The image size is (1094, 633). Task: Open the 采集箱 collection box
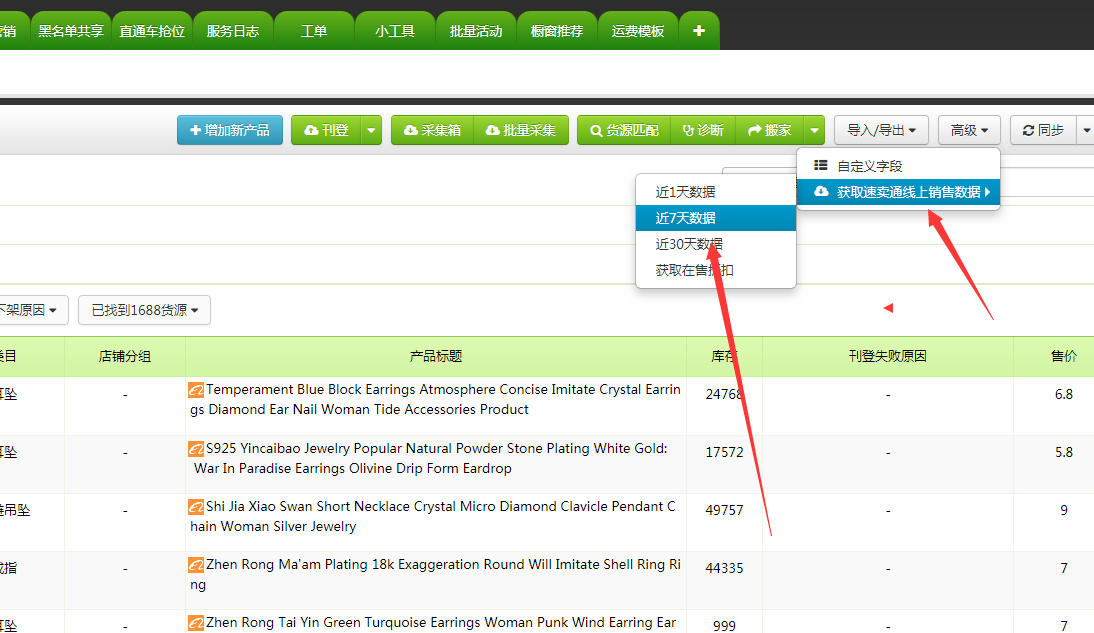pos(432,130)
